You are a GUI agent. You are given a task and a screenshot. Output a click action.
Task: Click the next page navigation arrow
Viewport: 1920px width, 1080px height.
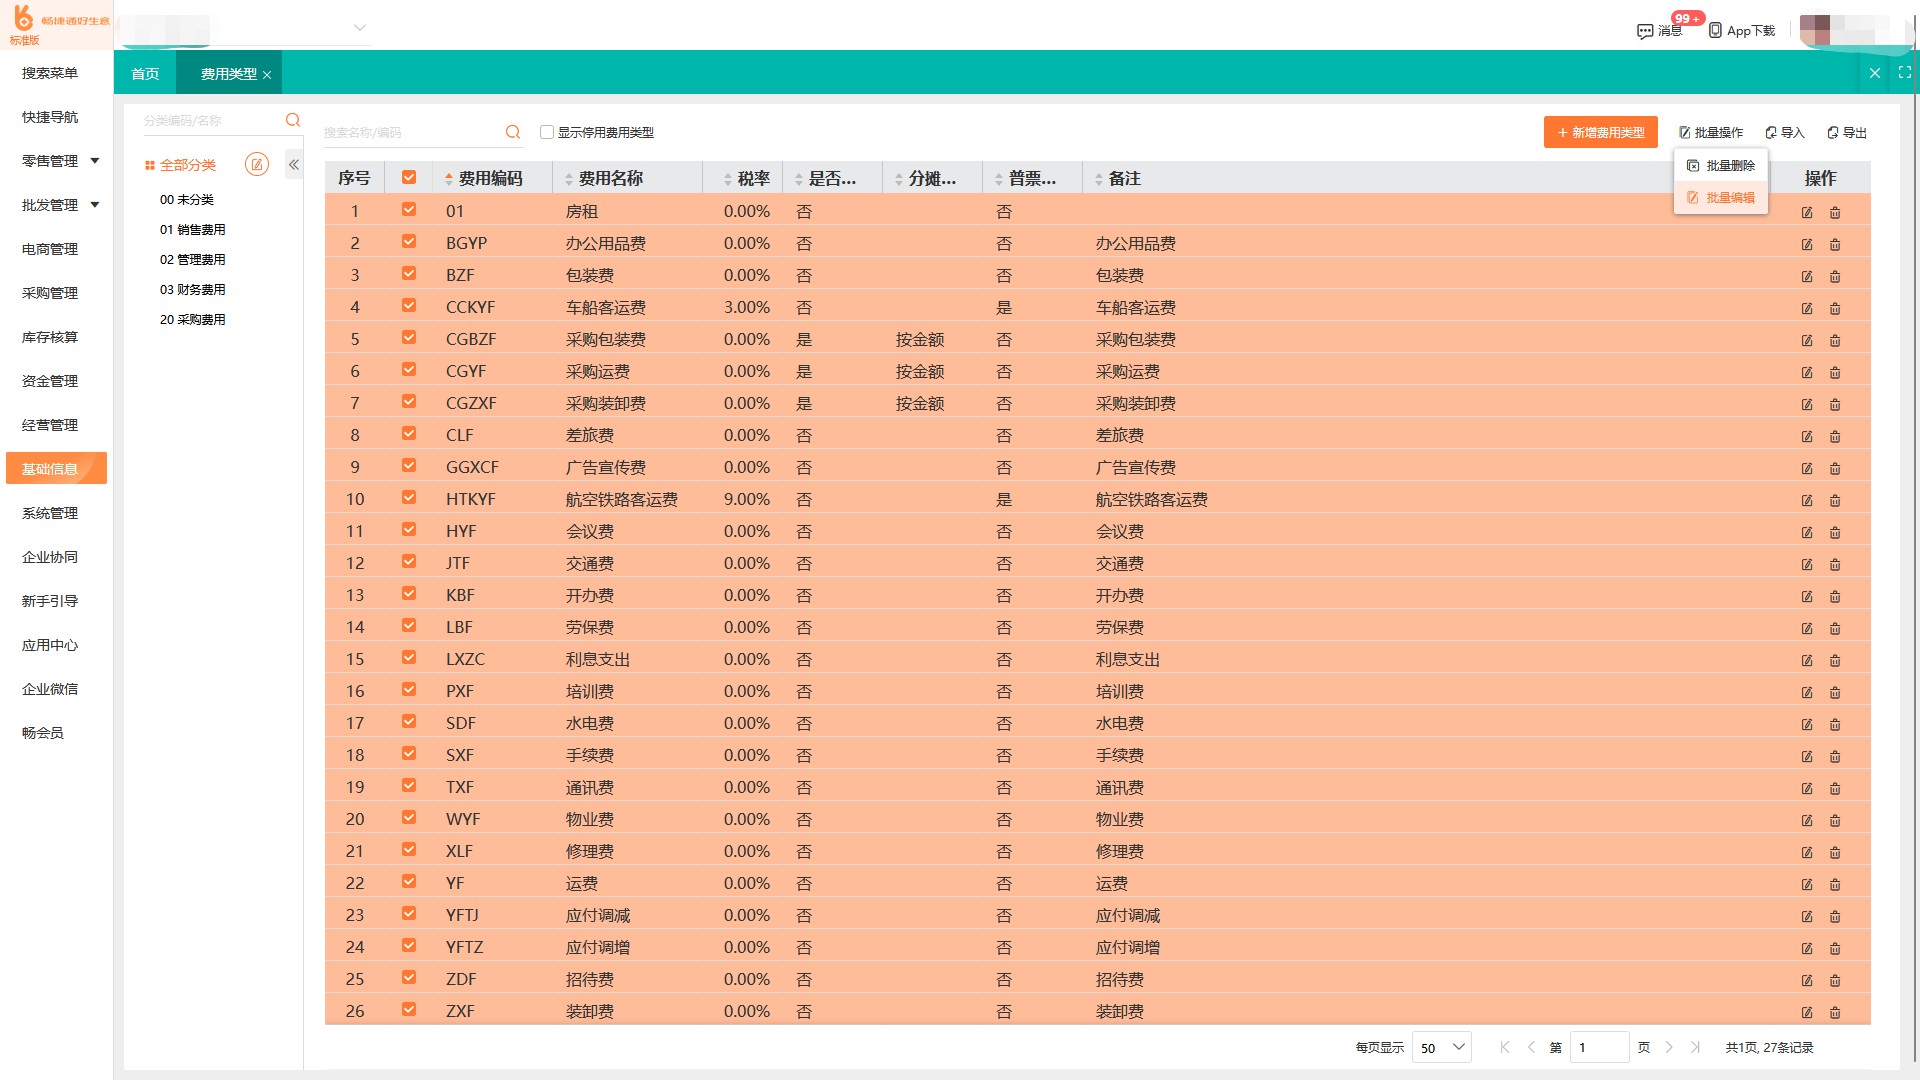pos(1667,1048)
